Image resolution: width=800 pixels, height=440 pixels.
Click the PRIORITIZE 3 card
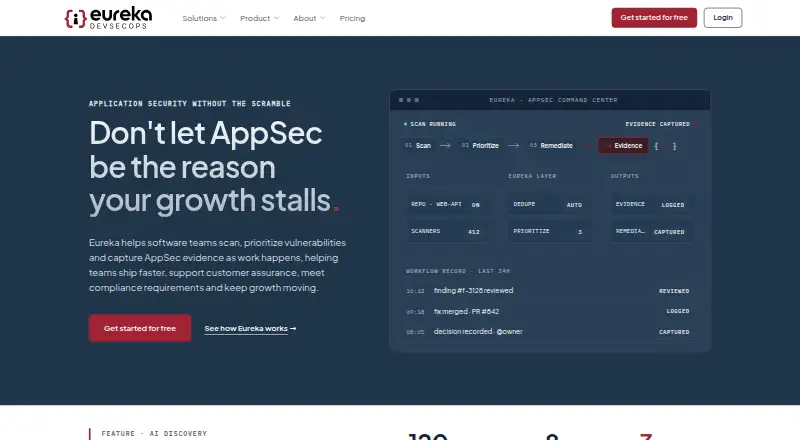(548, 231)
